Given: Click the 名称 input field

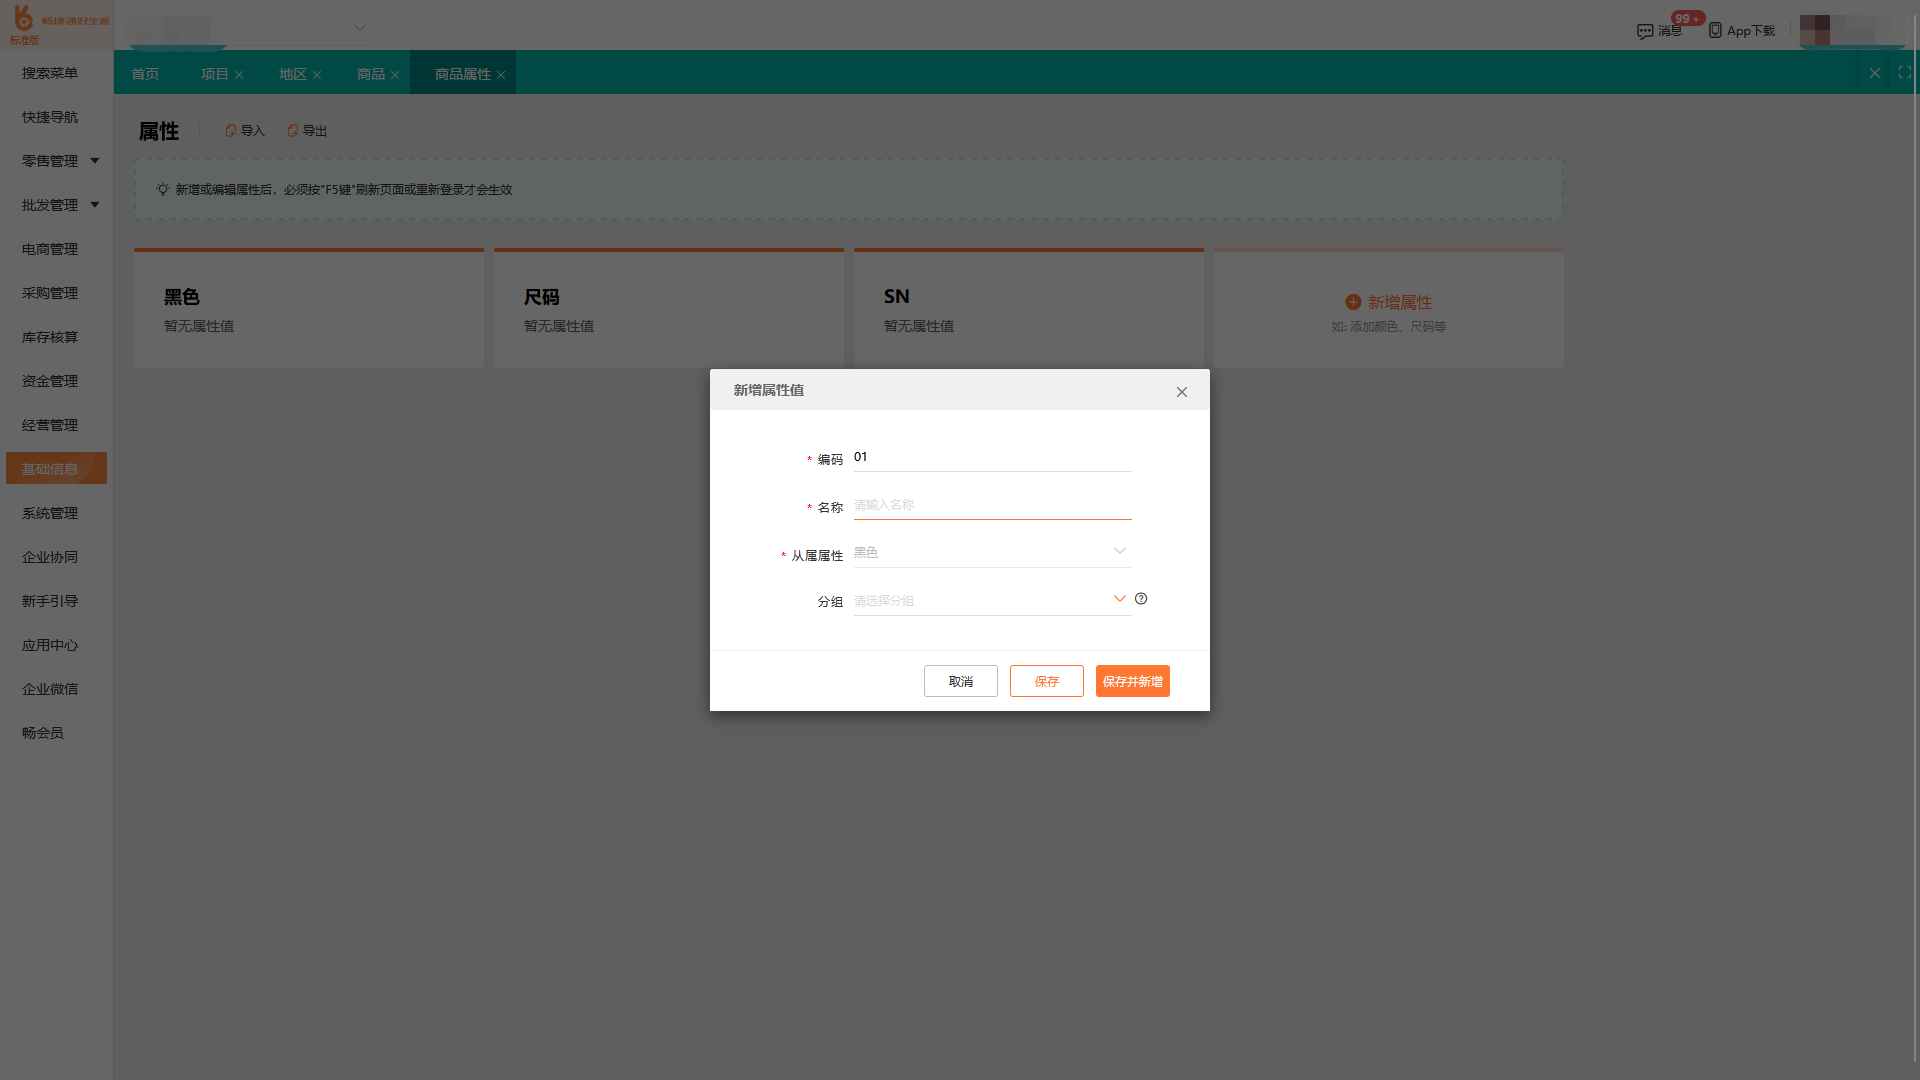Looking at the screenshot, I should tap(993, 505).
